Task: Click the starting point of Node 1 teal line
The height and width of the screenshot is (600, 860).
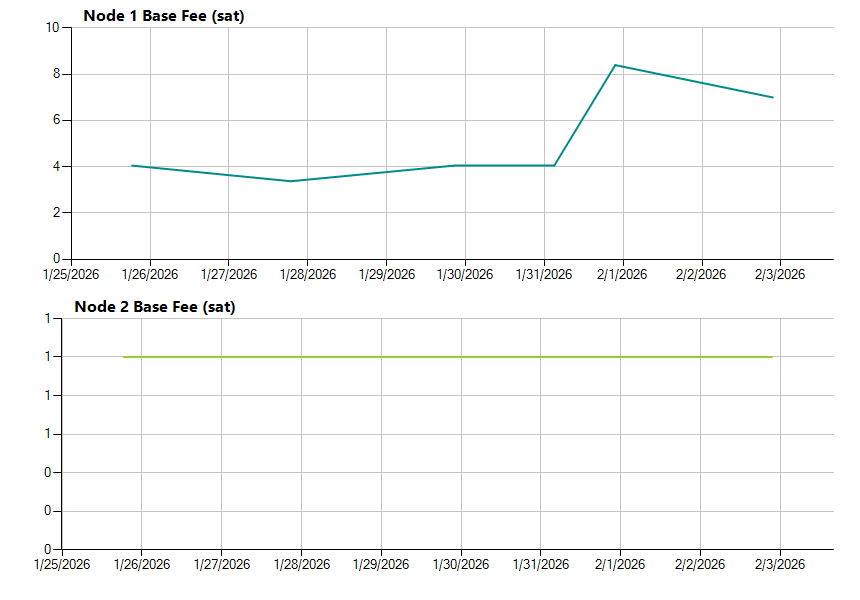Action: (x=132, y=166)
